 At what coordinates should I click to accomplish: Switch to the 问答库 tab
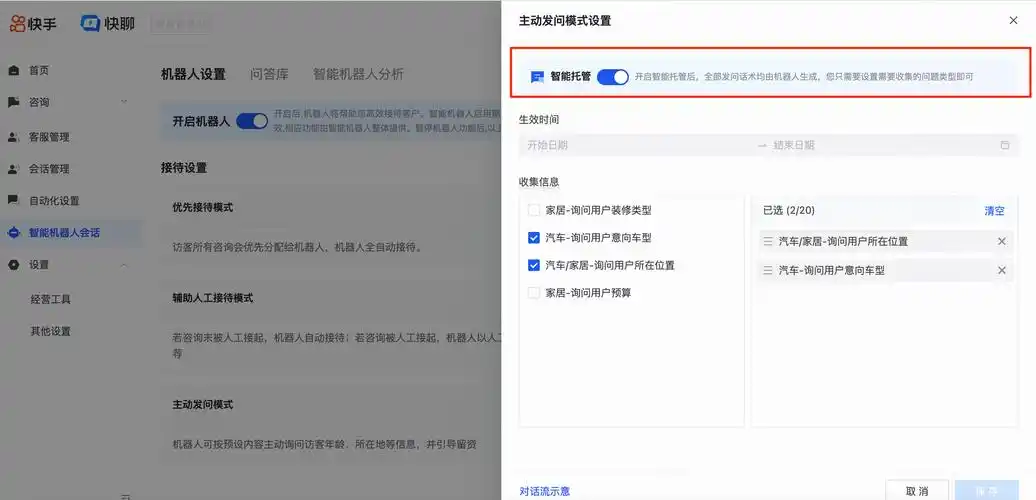[269, 74]
